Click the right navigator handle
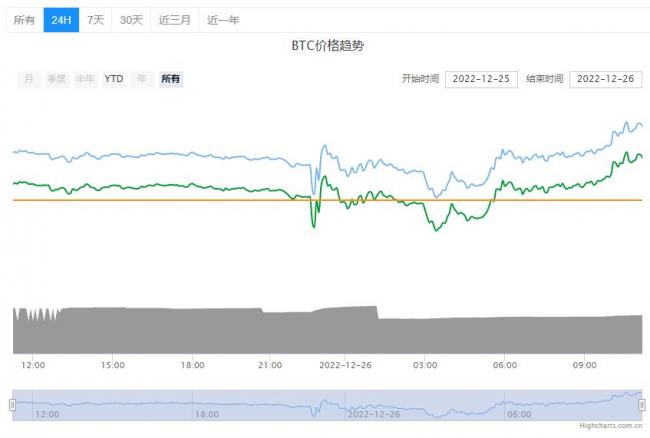650x438 pixels. [642, 404]
